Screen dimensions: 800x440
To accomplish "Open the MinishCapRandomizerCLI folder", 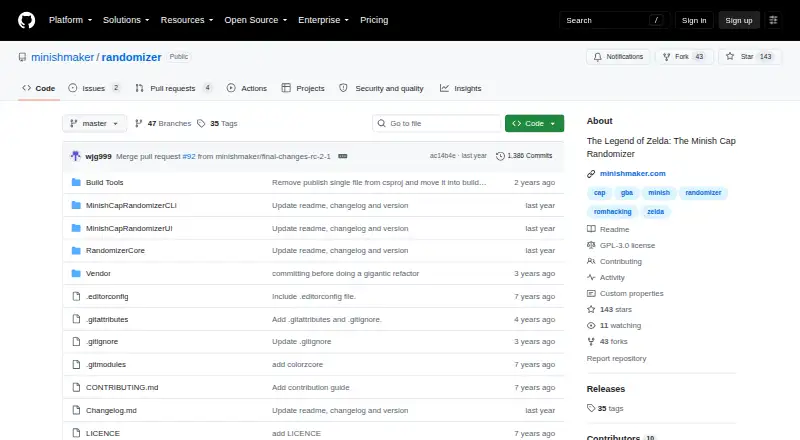I will click(131, 205).
